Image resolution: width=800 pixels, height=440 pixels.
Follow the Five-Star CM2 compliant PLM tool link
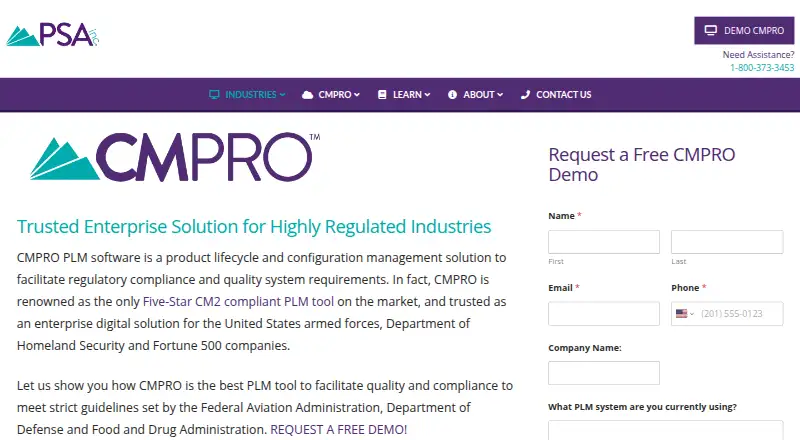coord(238,301)
